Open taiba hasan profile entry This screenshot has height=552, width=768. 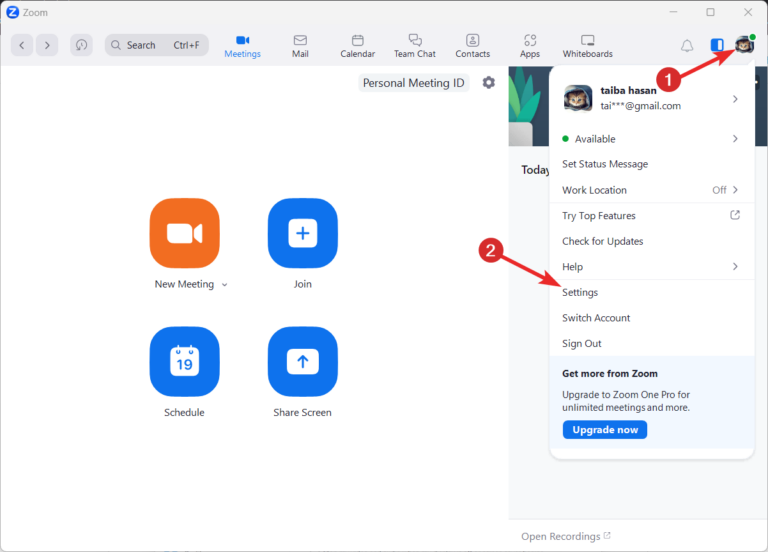(651, 98)
